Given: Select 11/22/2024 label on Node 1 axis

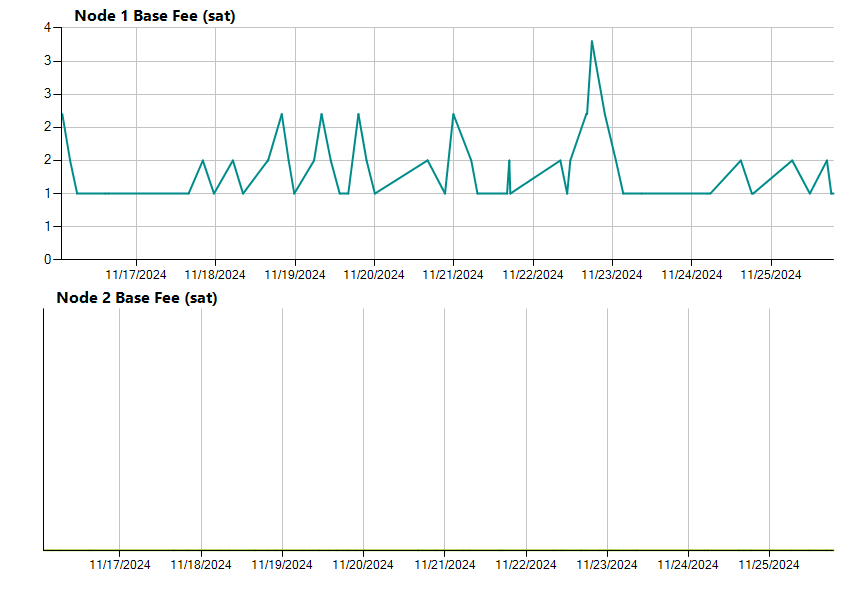Looking at the screenshot, I should click(x=533, y=274).
